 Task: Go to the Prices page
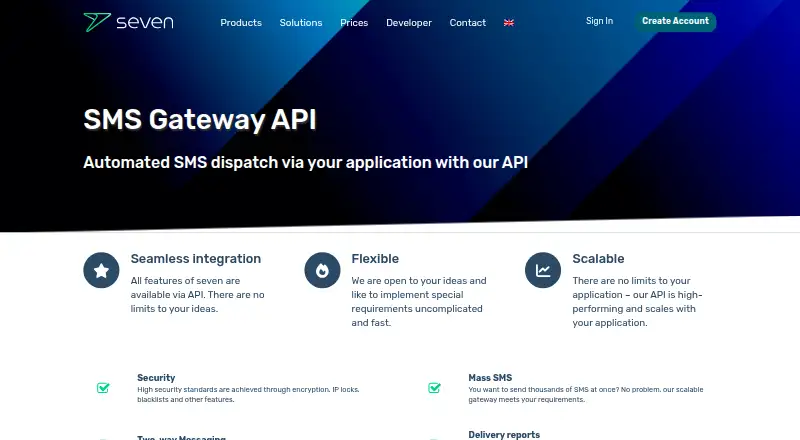click(354, 23)
